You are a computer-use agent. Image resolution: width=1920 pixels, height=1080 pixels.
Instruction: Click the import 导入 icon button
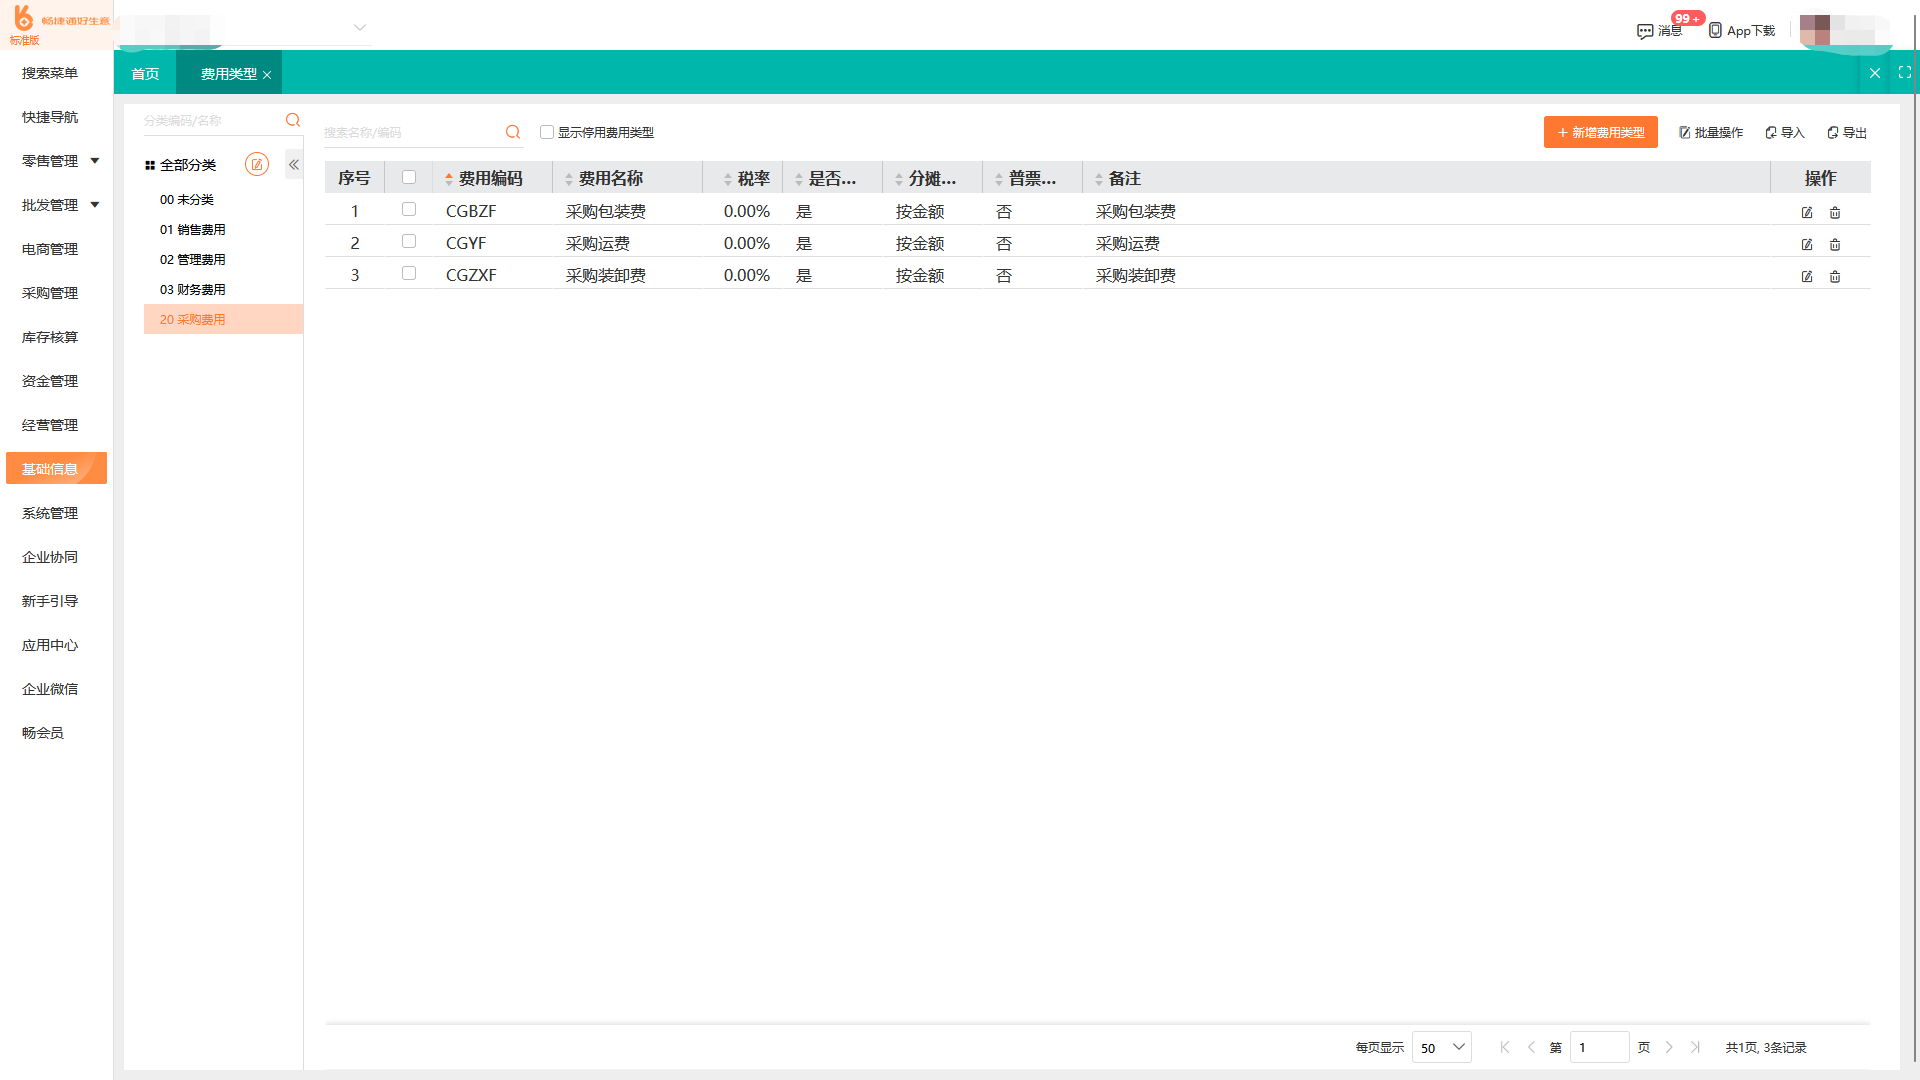pos(1787,131)
